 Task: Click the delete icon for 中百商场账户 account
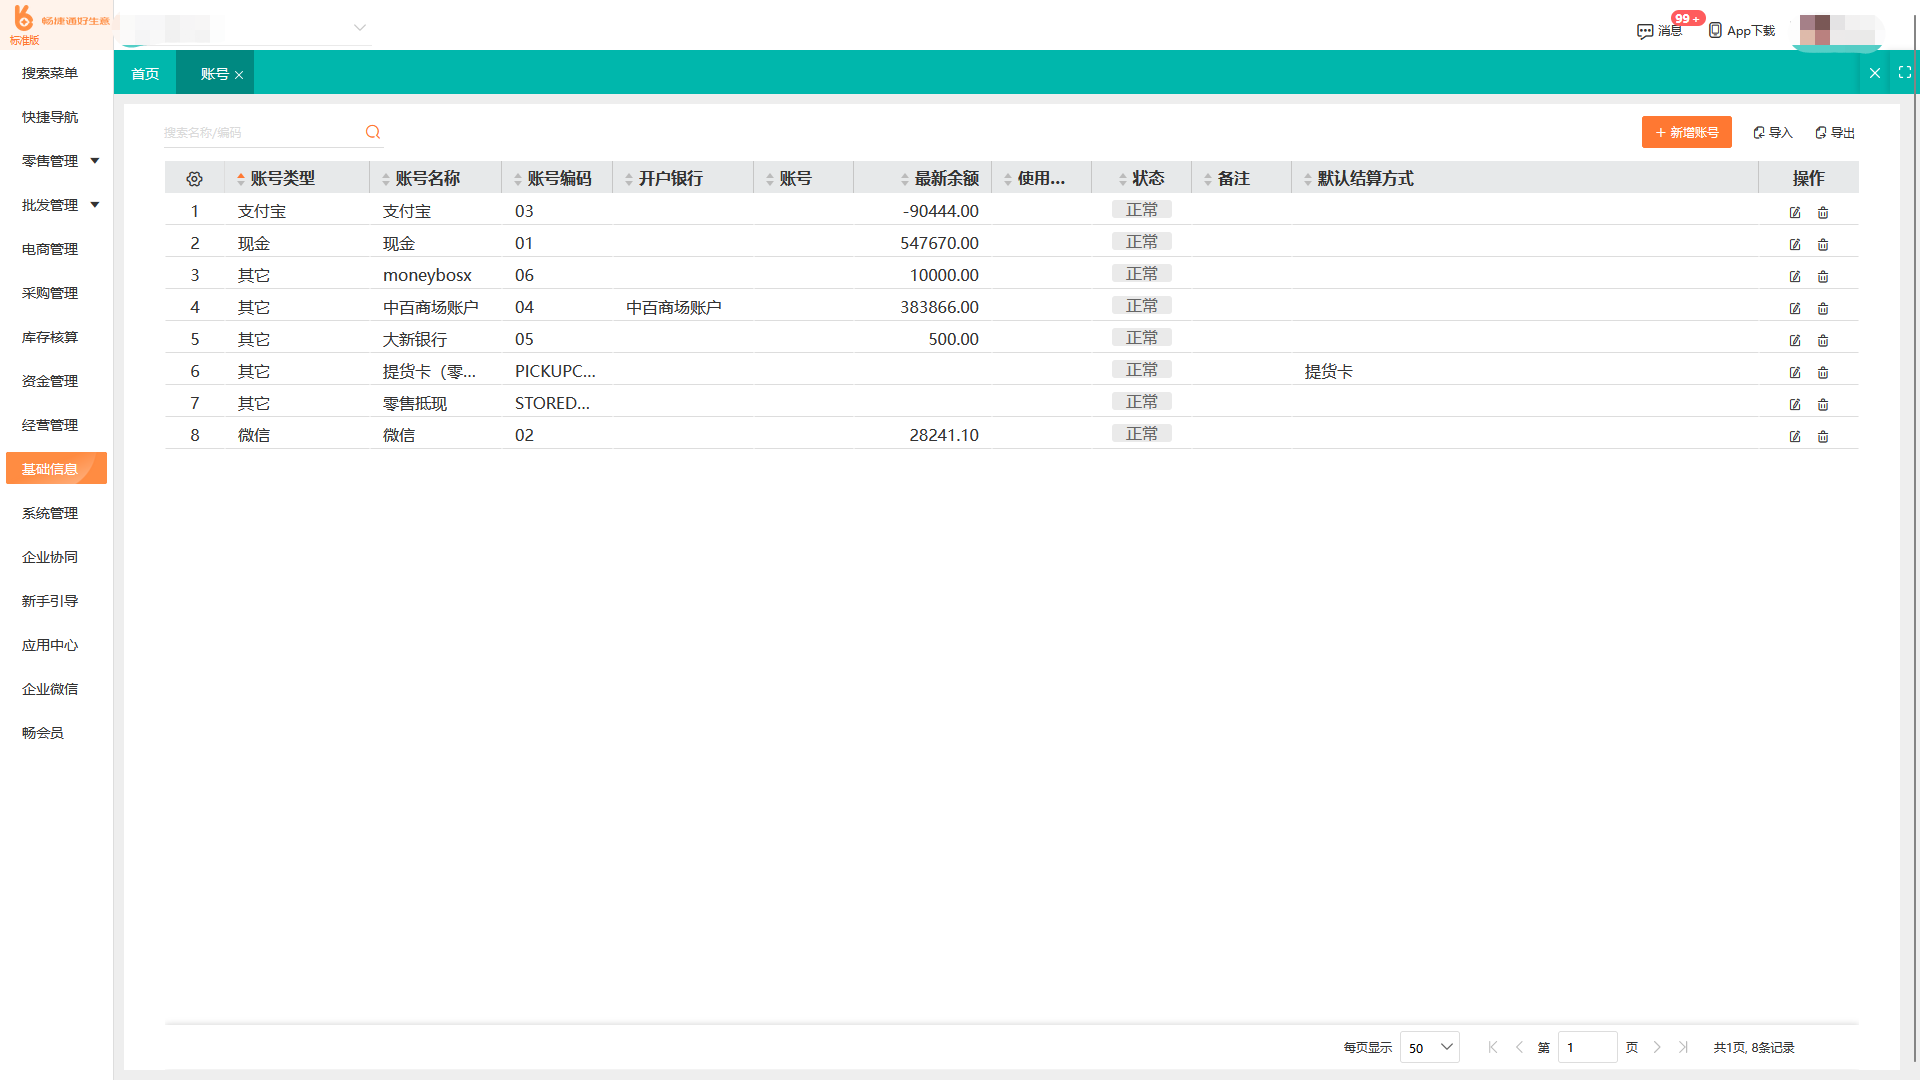pyautogui.click(x=1824, y=306)
